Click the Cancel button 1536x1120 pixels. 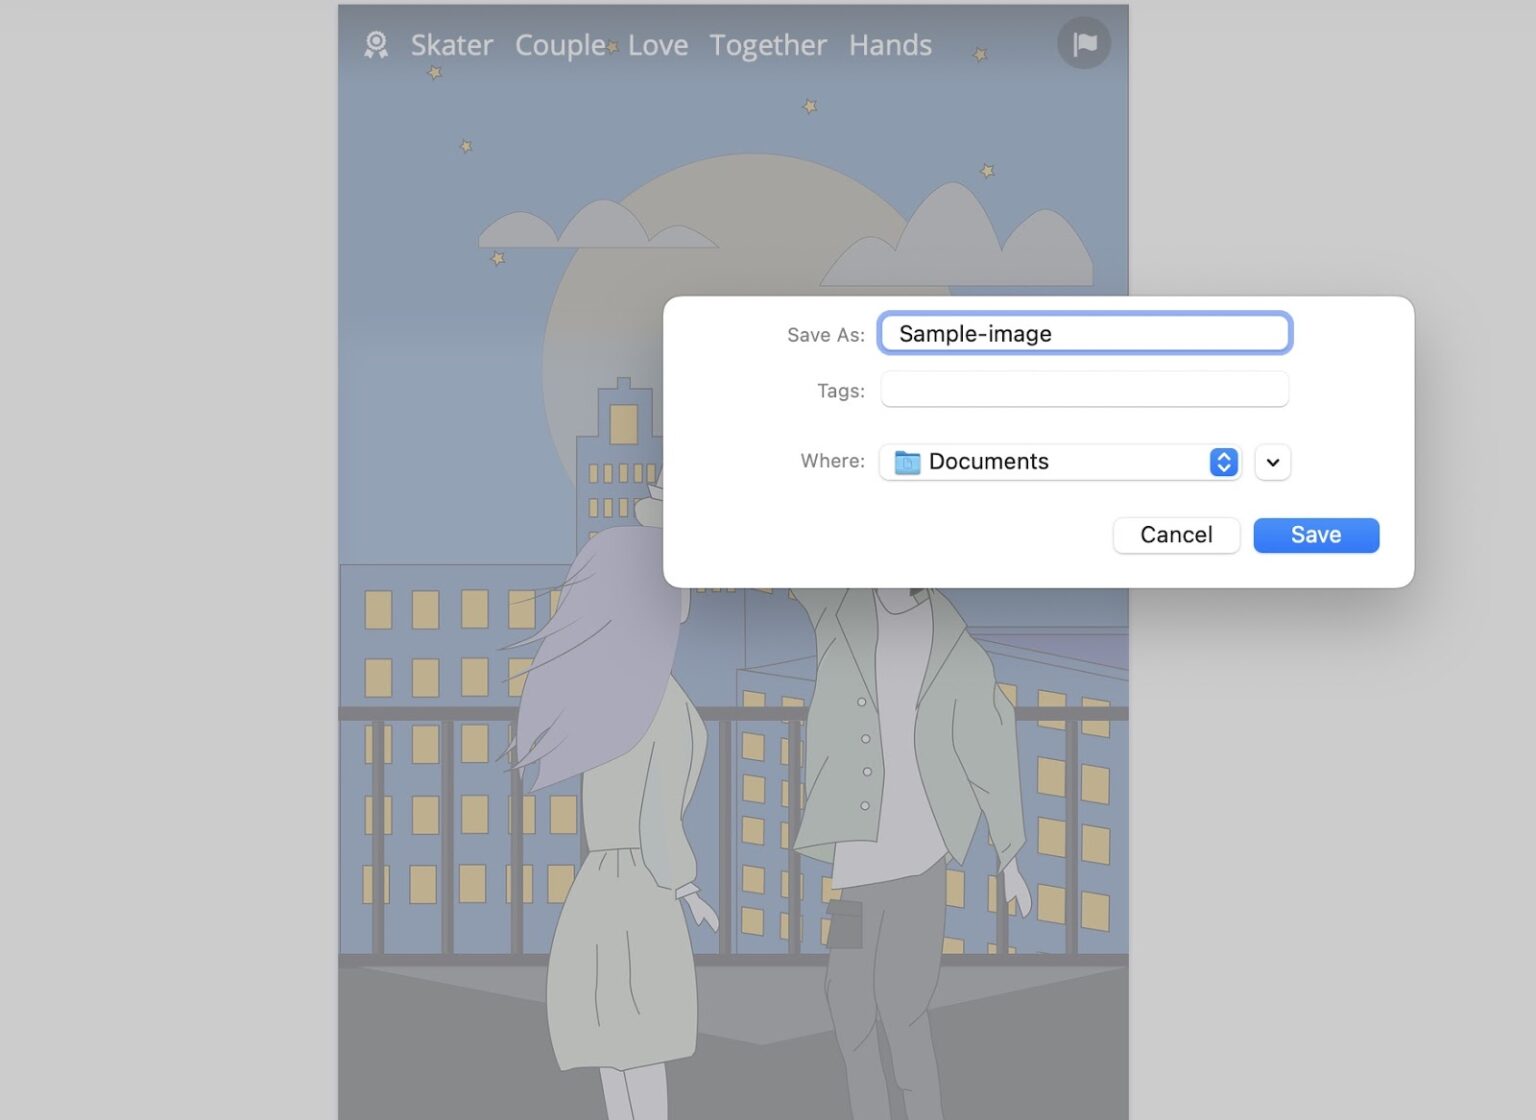point(1176,535)
